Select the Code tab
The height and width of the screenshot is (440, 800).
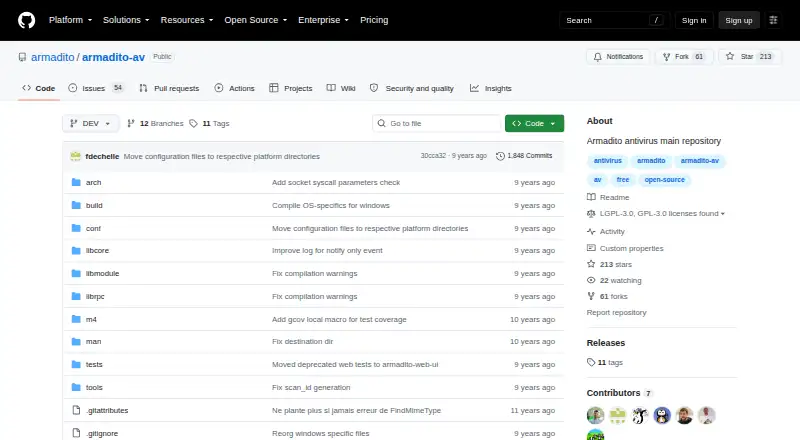39,88
